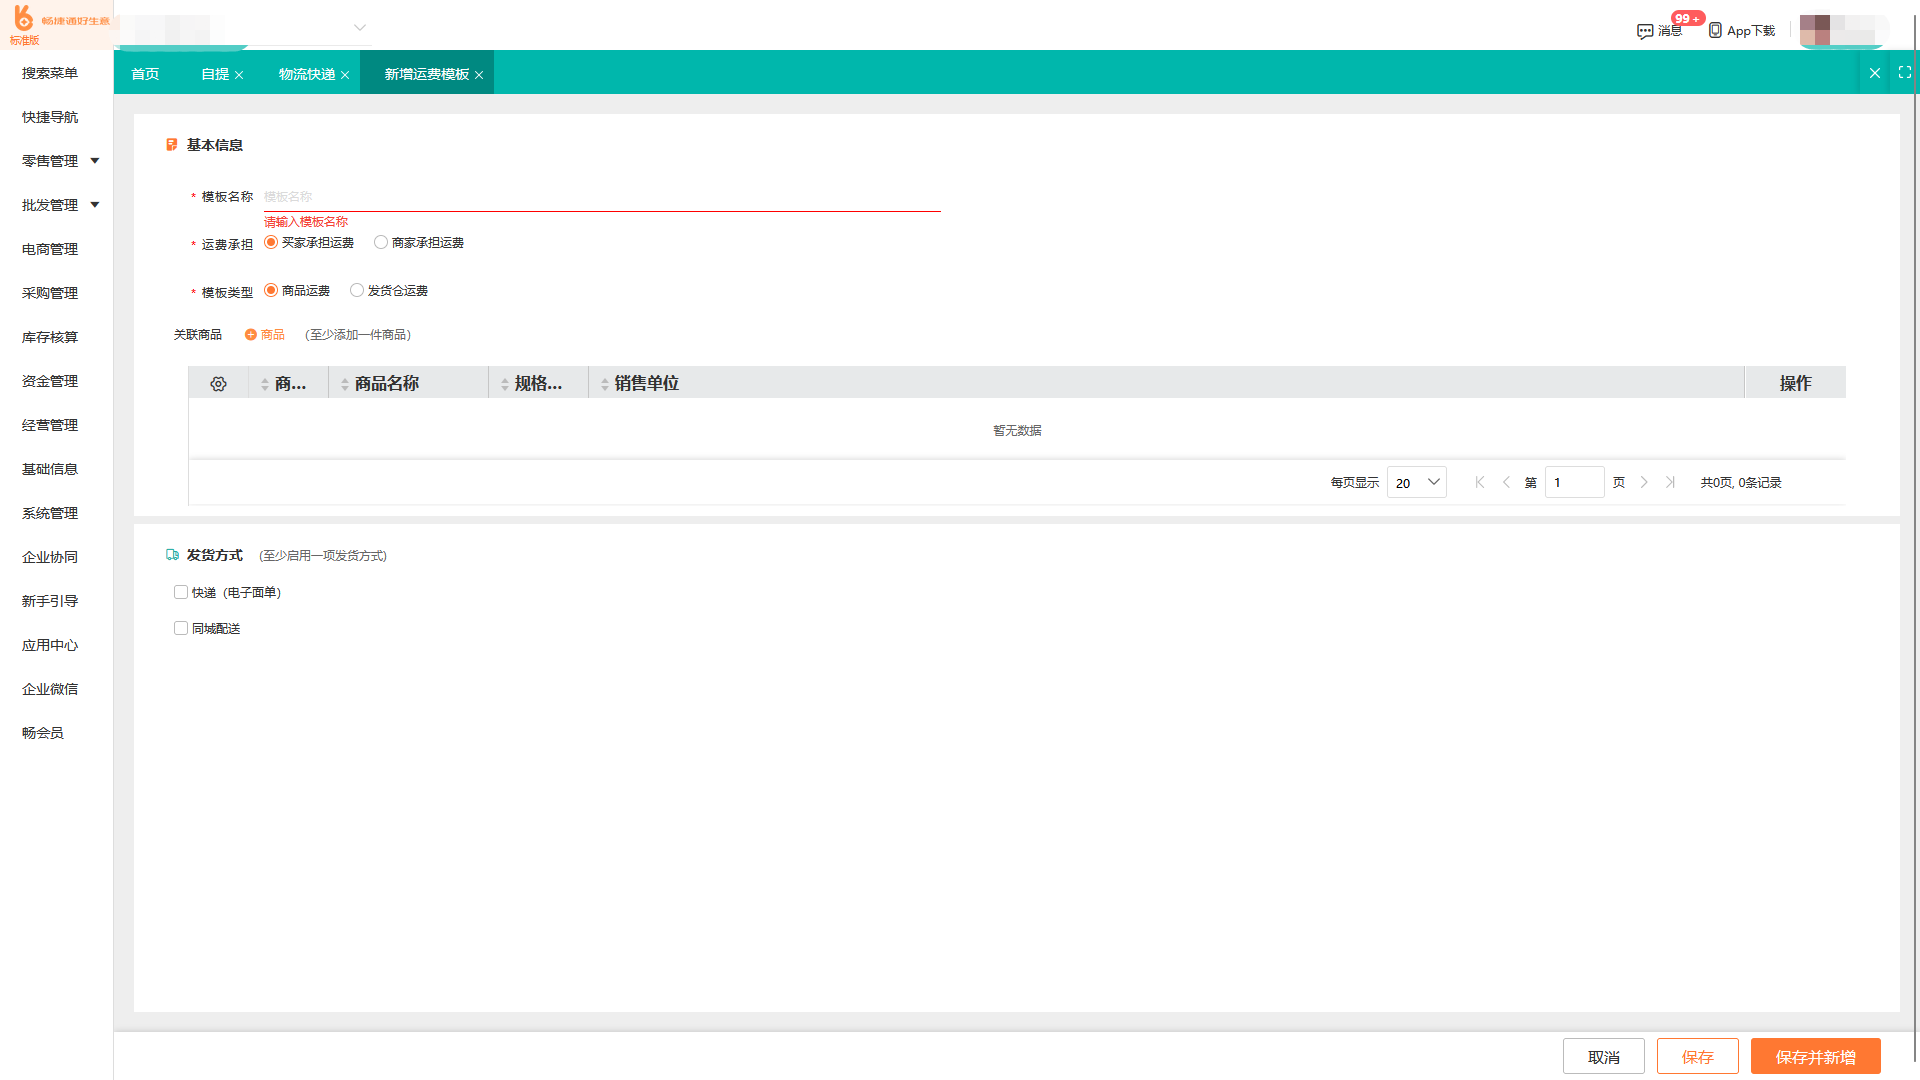
Task: Click the document icon next to 基本信息
Action: (x=171, y=144)
